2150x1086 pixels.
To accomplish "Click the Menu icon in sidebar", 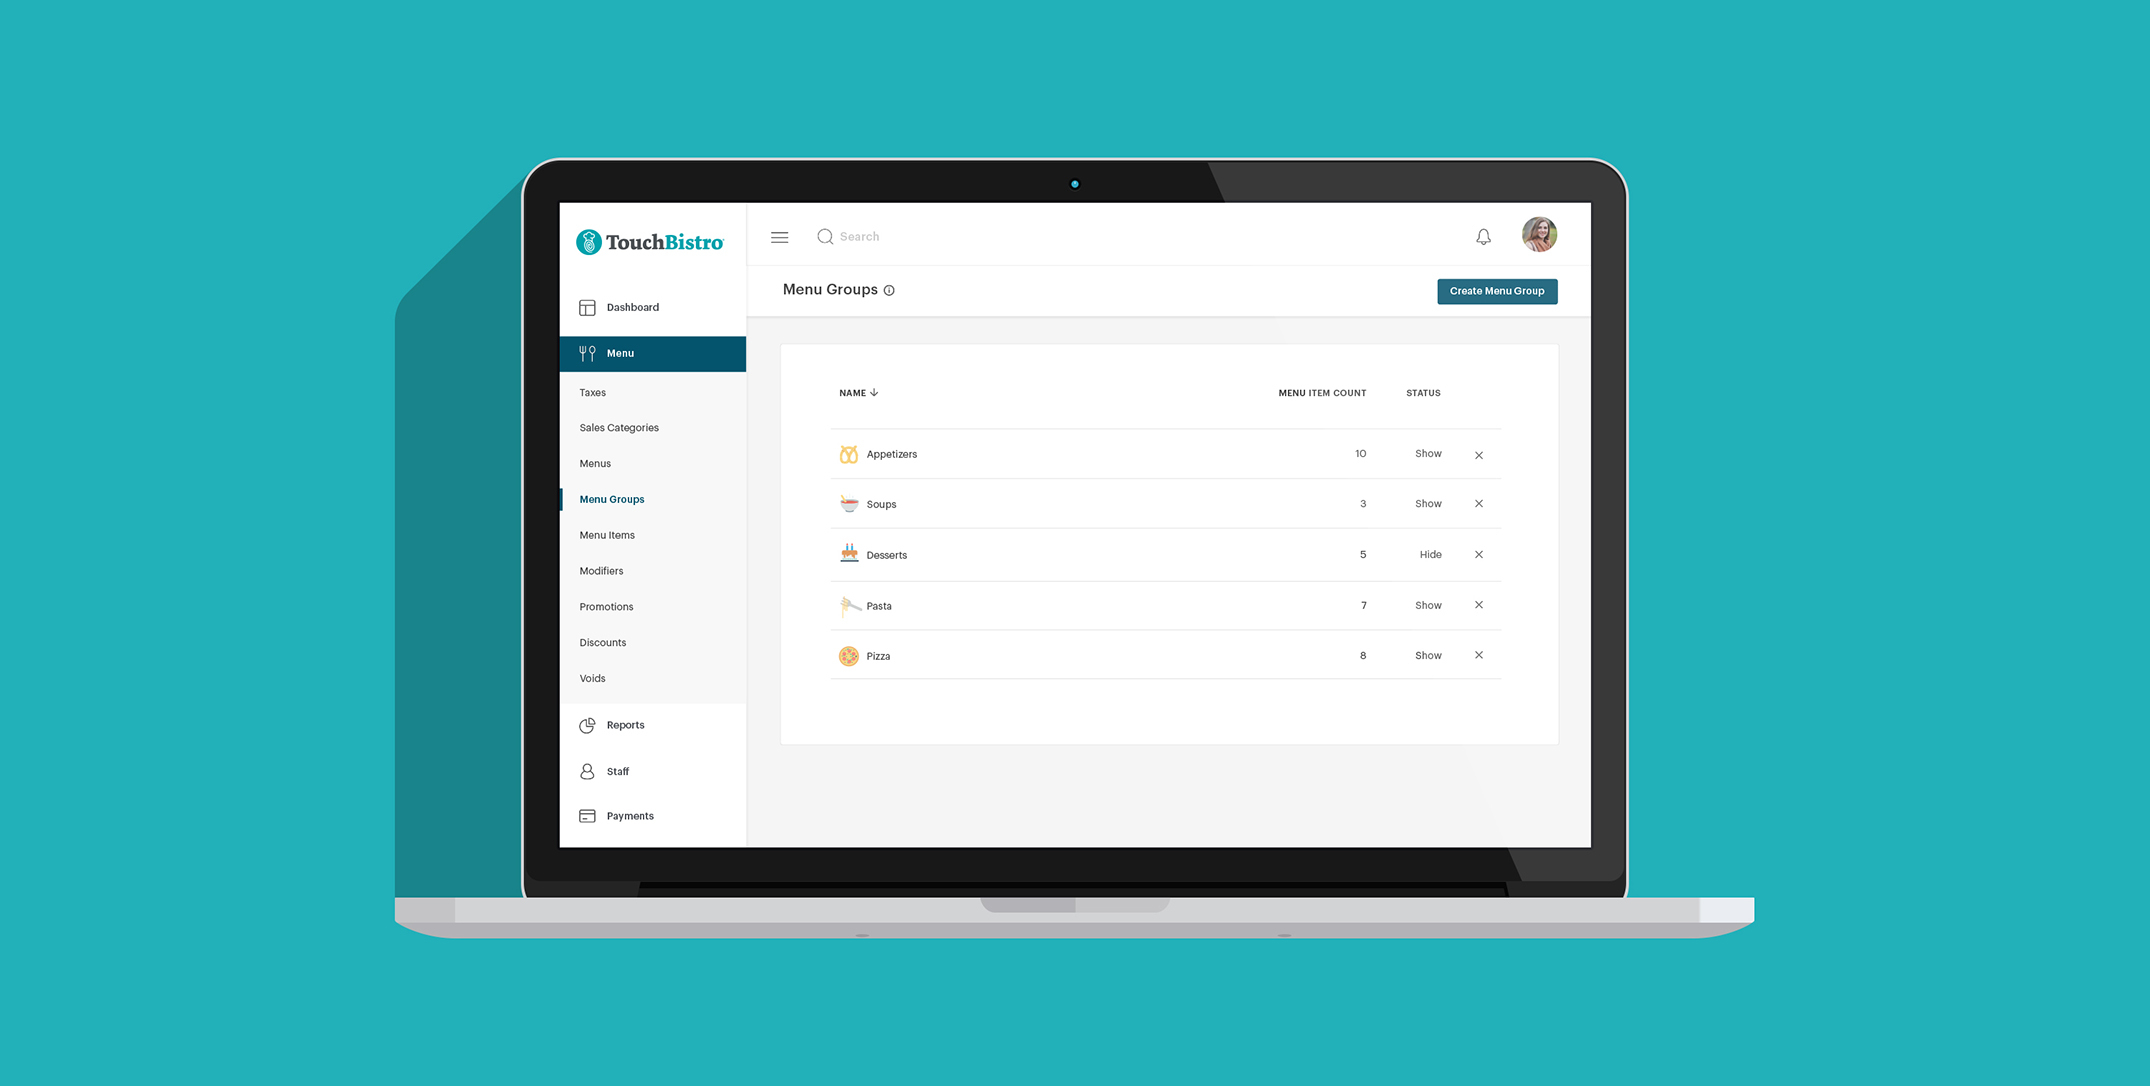I will point(587,352).
